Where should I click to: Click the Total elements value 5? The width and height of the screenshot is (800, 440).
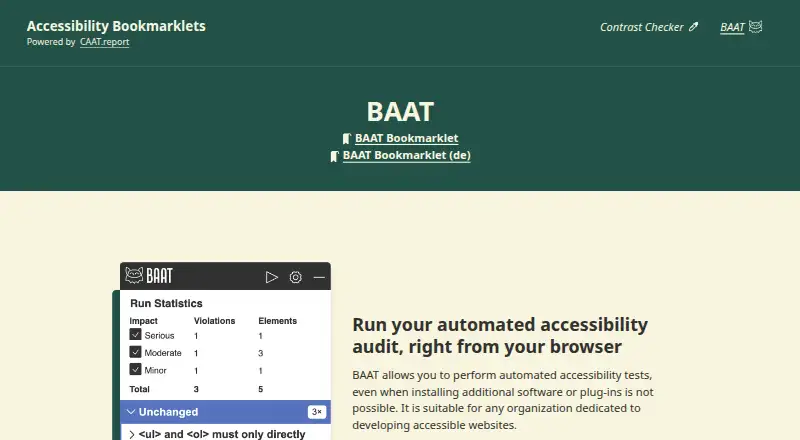pyautogui.click(x=261, y=389)
